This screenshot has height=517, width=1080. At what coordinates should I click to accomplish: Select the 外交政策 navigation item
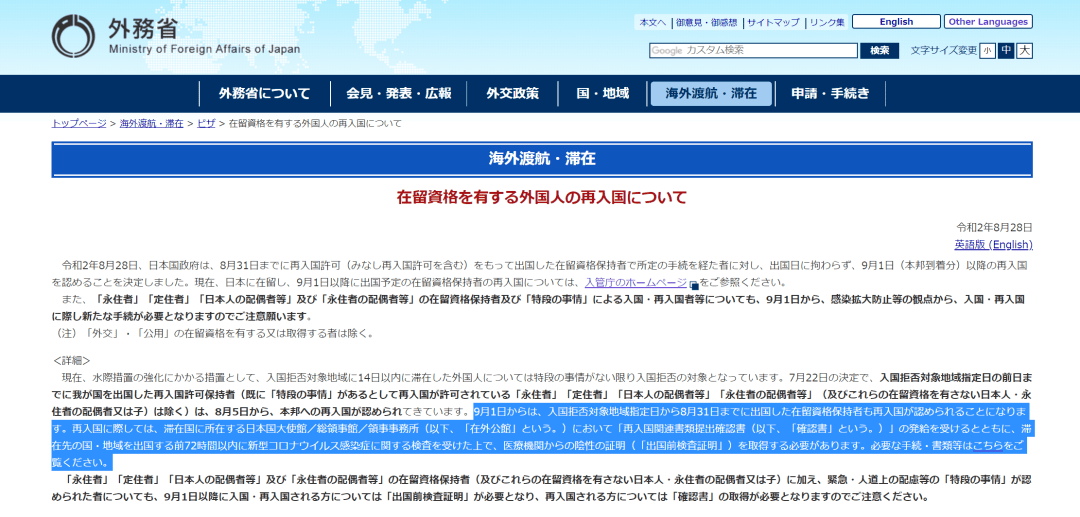tap(512, 93)
